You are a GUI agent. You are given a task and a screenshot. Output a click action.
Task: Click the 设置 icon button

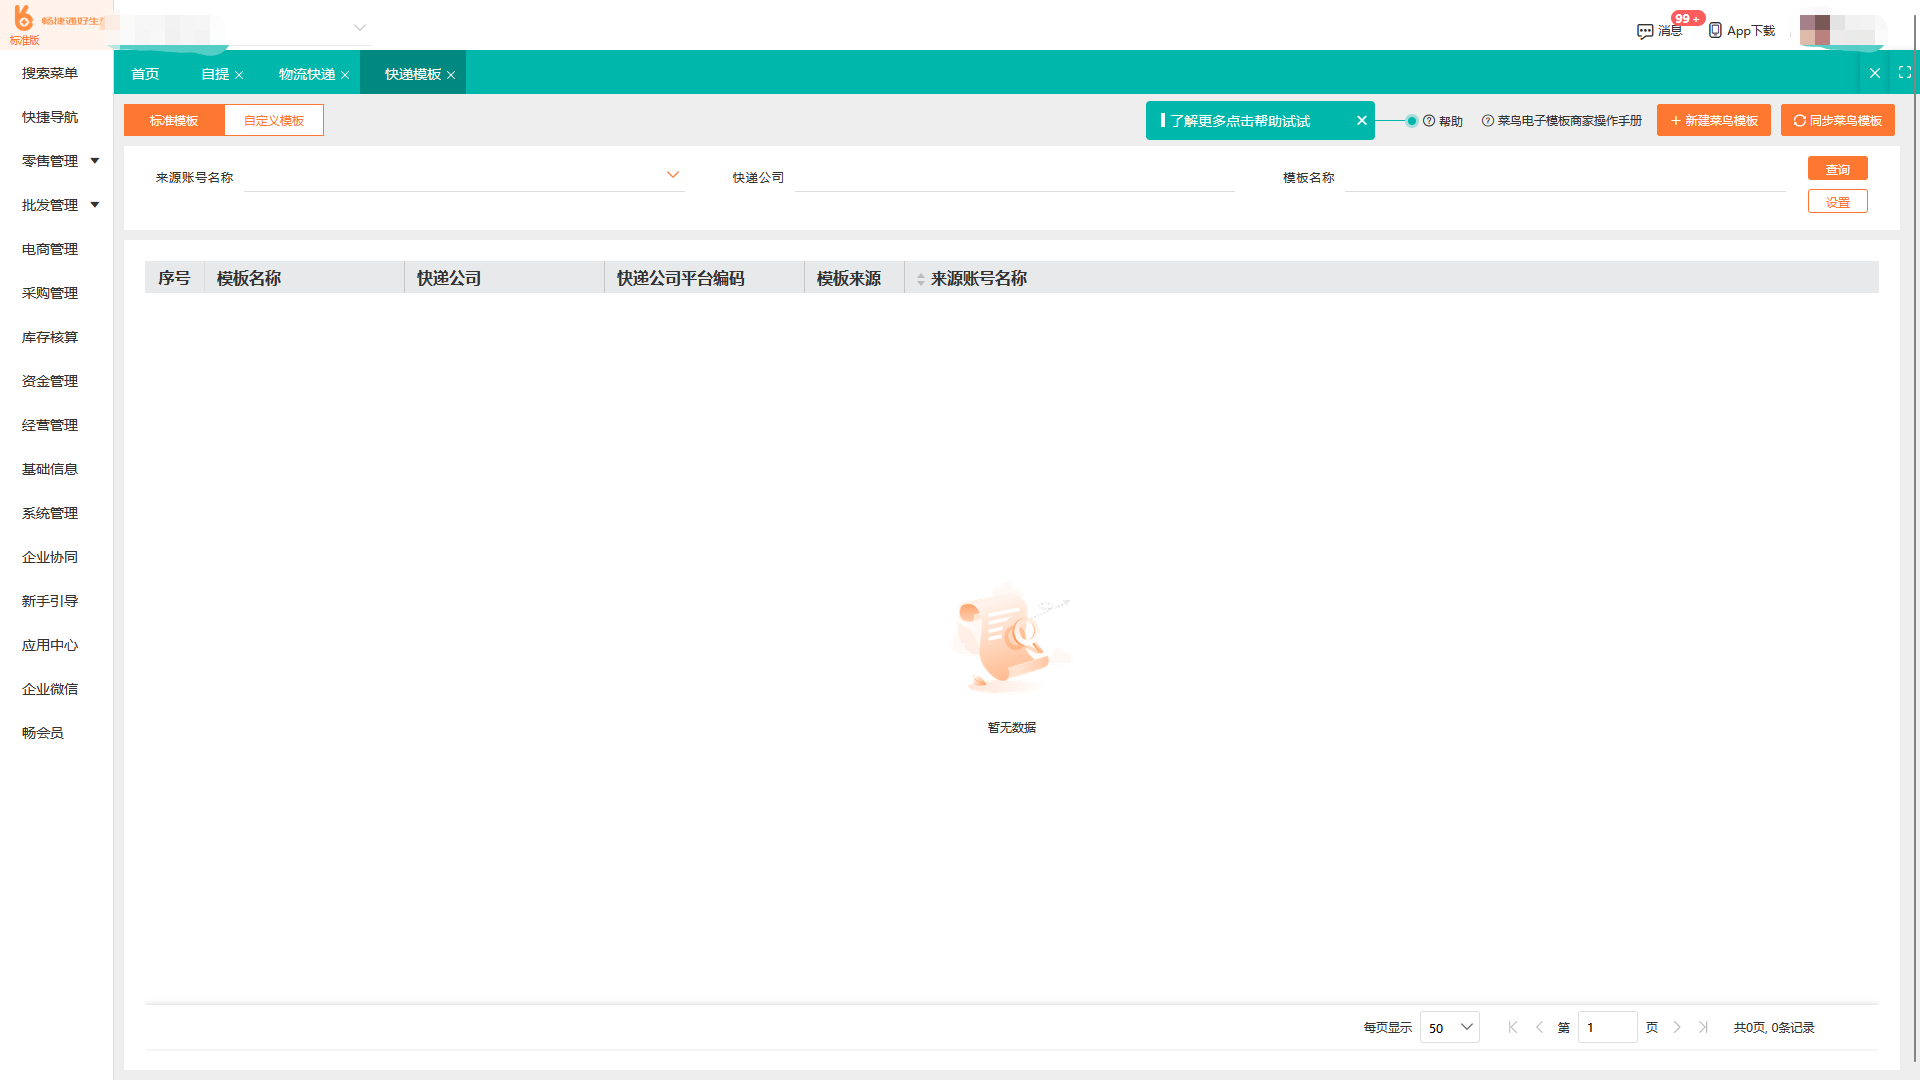[x=1837, y=200]
